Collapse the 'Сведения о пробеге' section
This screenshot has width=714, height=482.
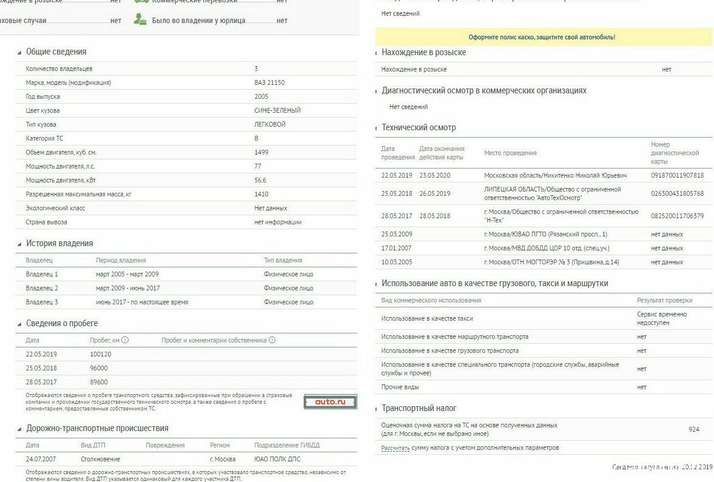click(18, 324)
